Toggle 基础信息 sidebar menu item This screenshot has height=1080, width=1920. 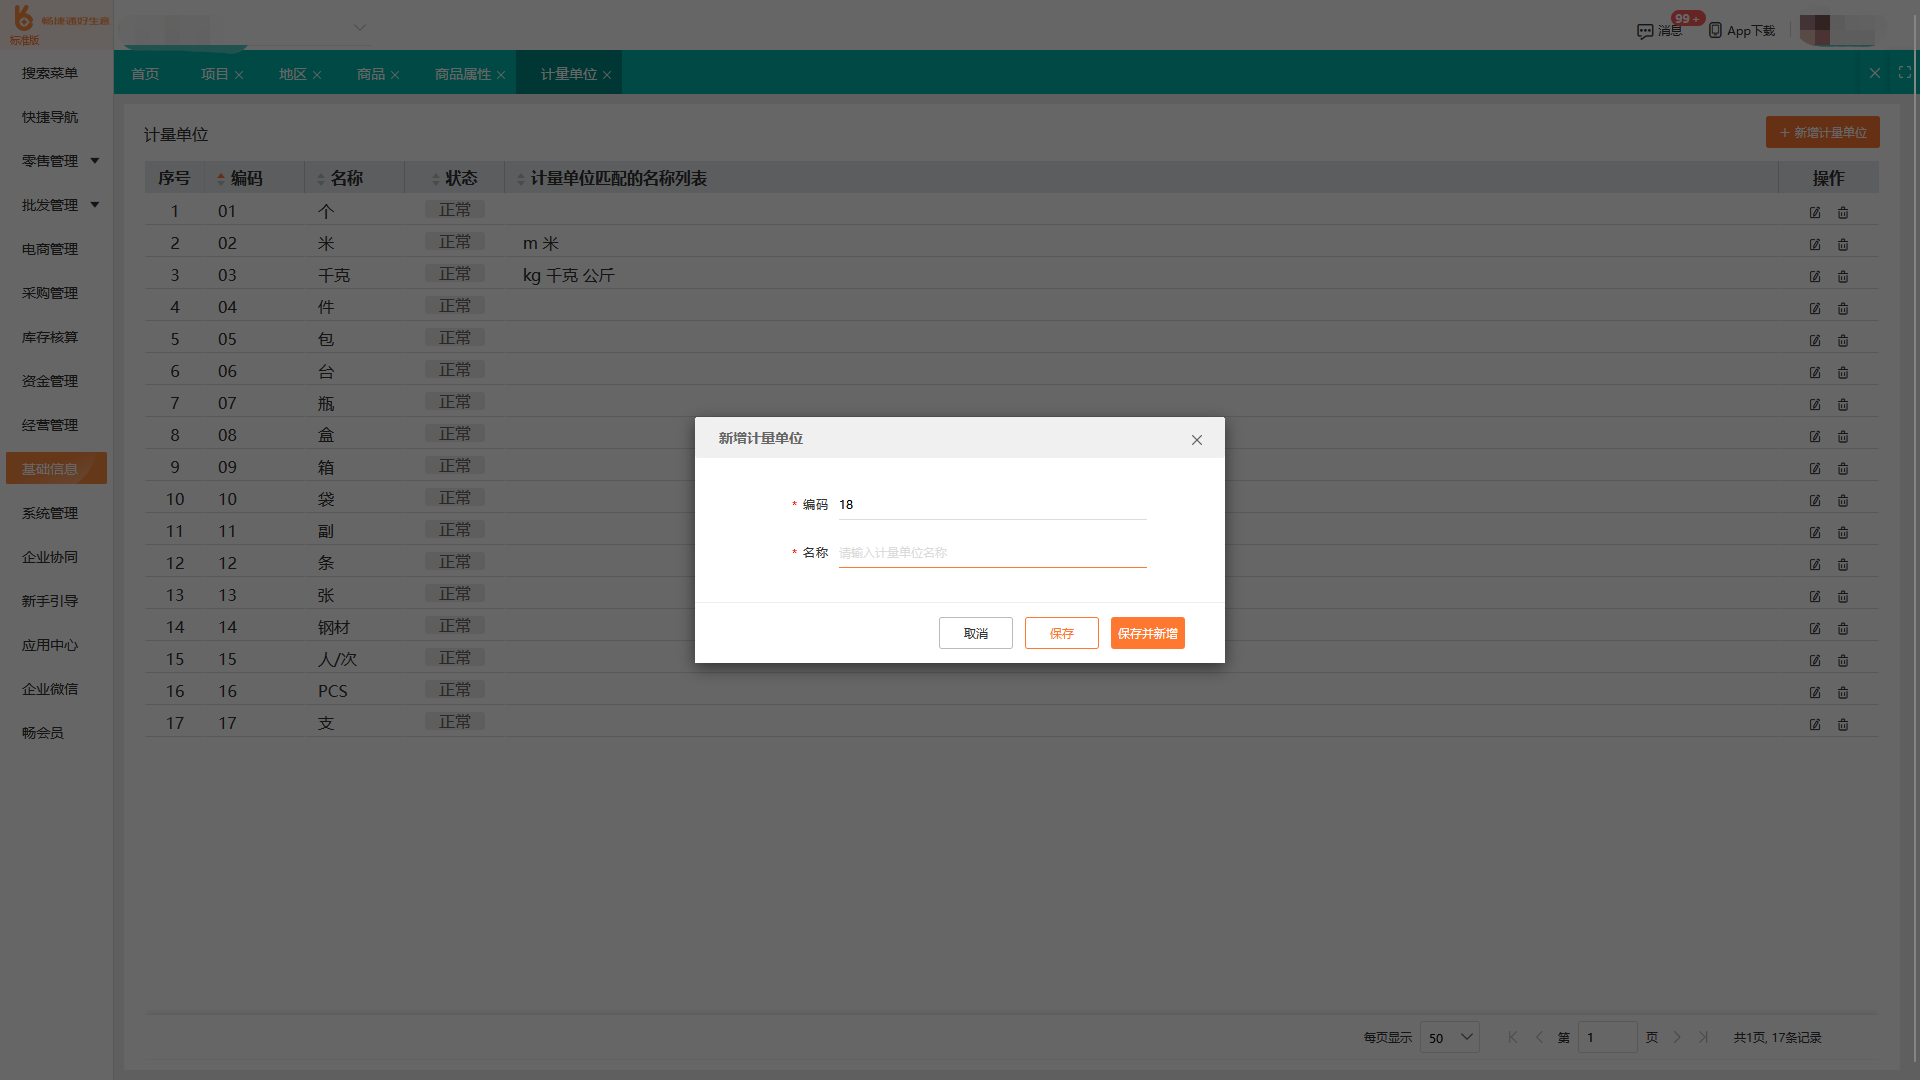point(55,468)
